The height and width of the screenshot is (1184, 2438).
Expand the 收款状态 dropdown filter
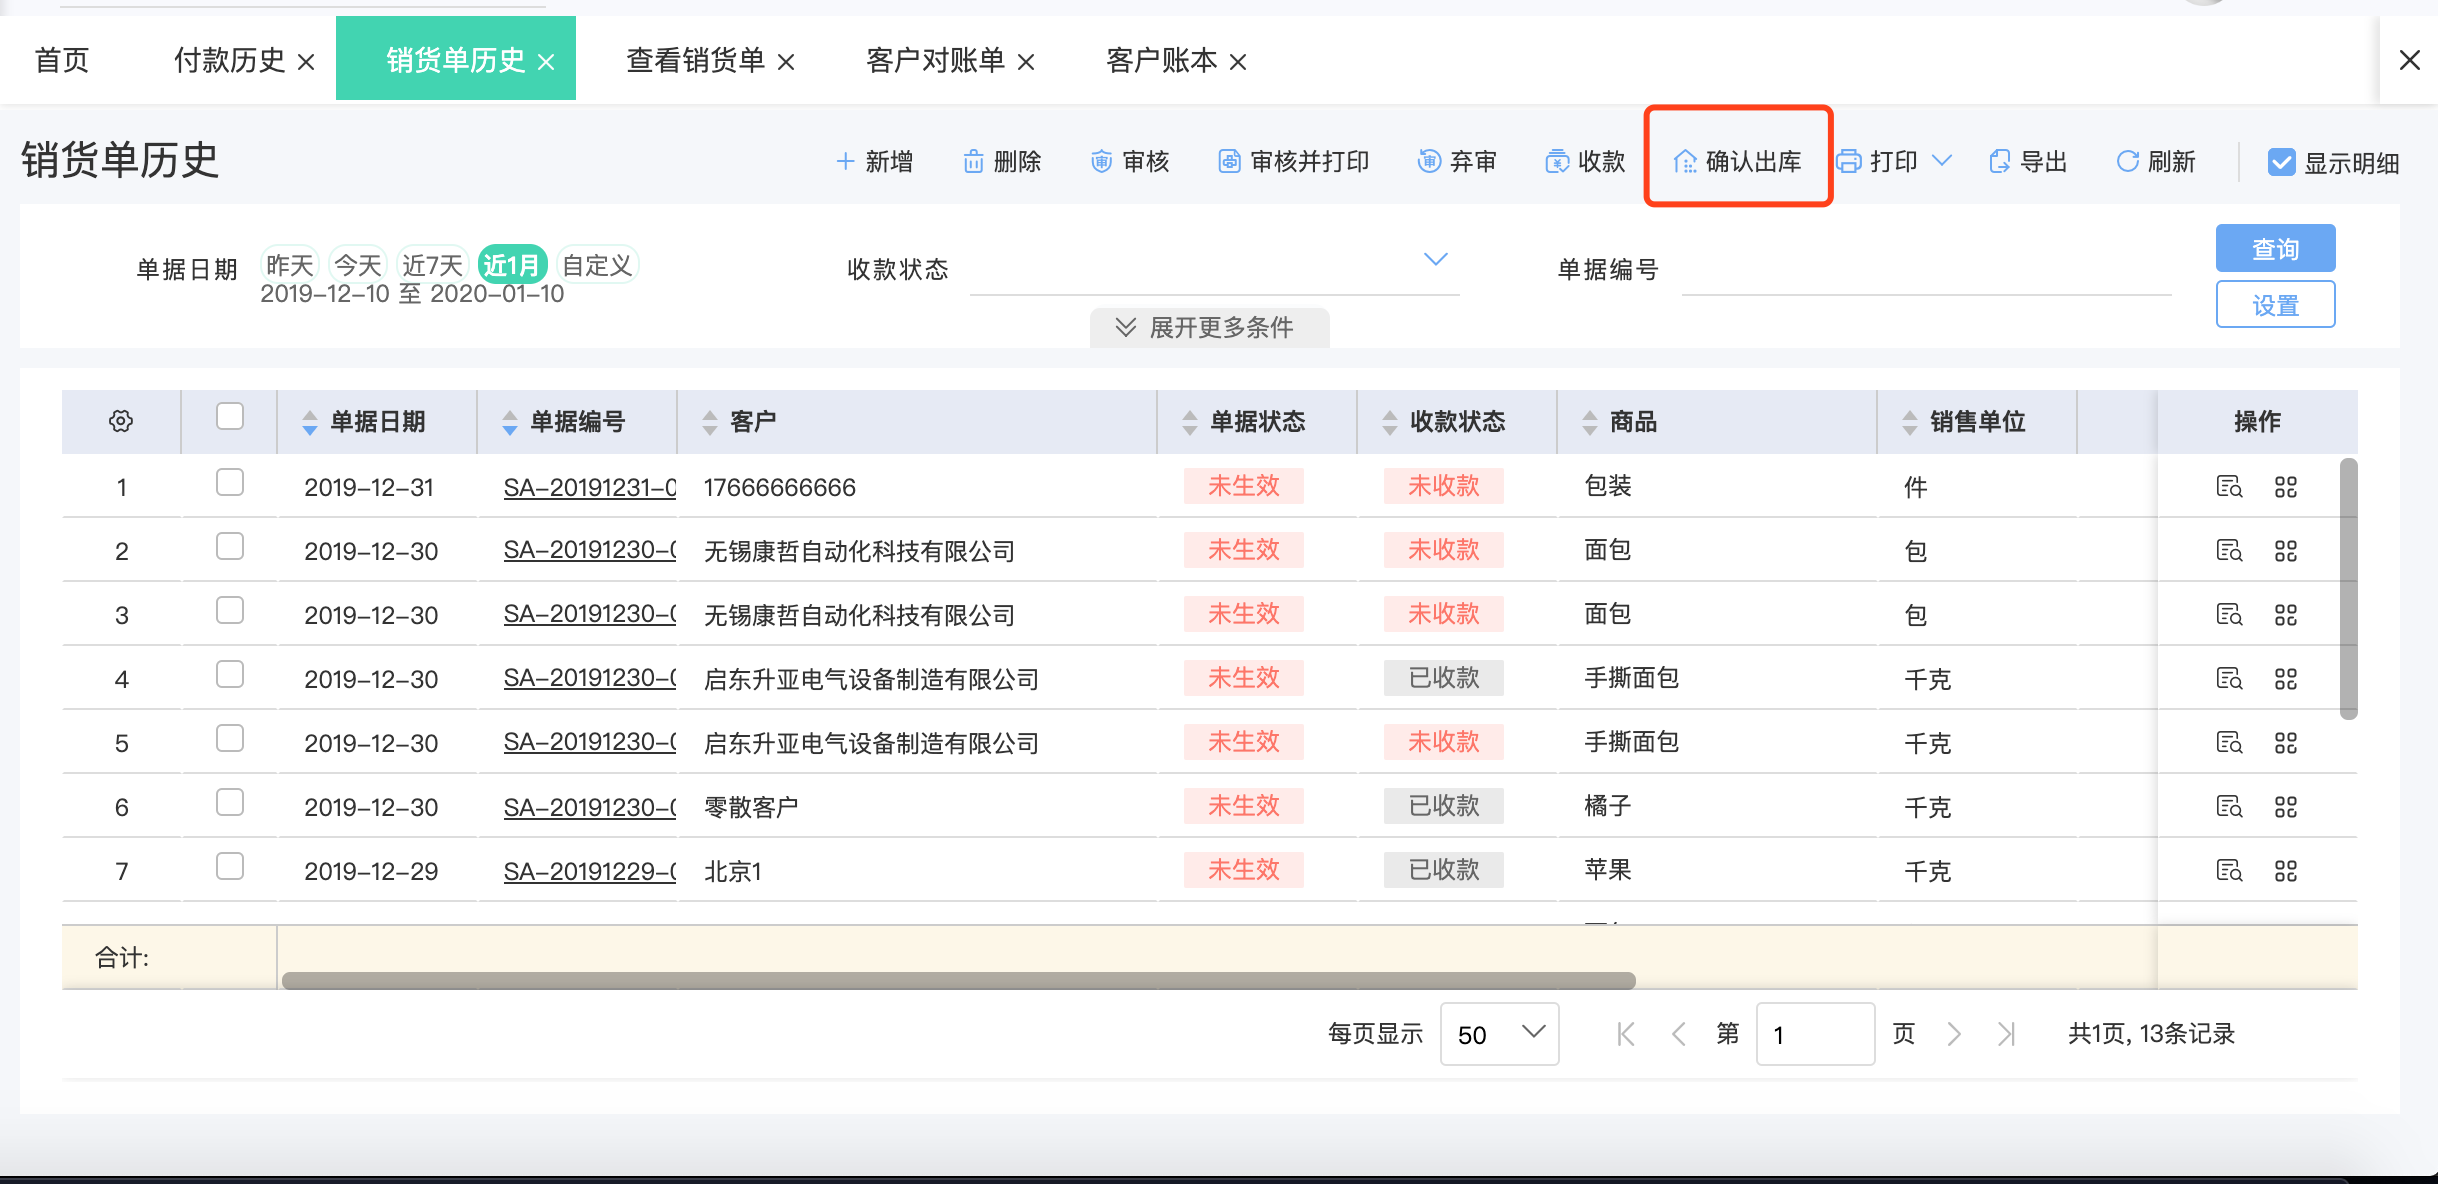click(1432, 260)
